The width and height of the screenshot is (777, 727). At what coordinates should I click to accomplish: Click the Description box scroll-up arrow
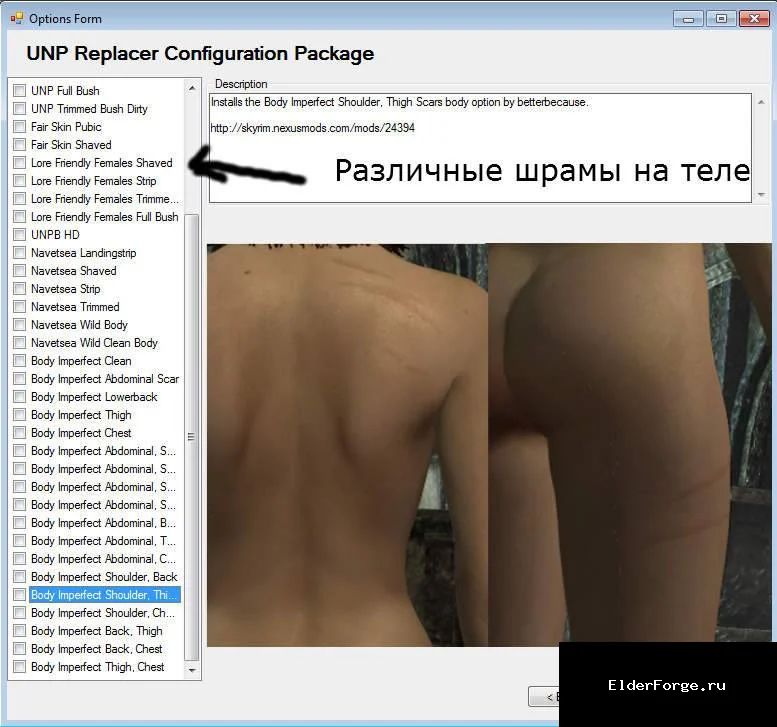pyautogui.click(x=759, y=102)
